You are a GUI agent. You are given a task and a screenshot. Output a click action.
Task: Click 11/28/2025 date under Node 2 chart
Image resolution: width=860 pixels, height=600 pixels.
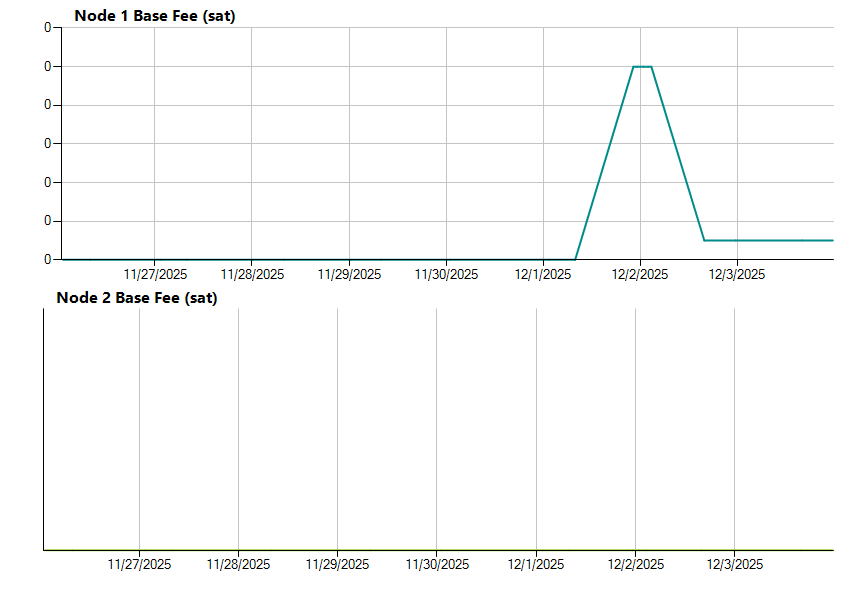click(238, 564)
